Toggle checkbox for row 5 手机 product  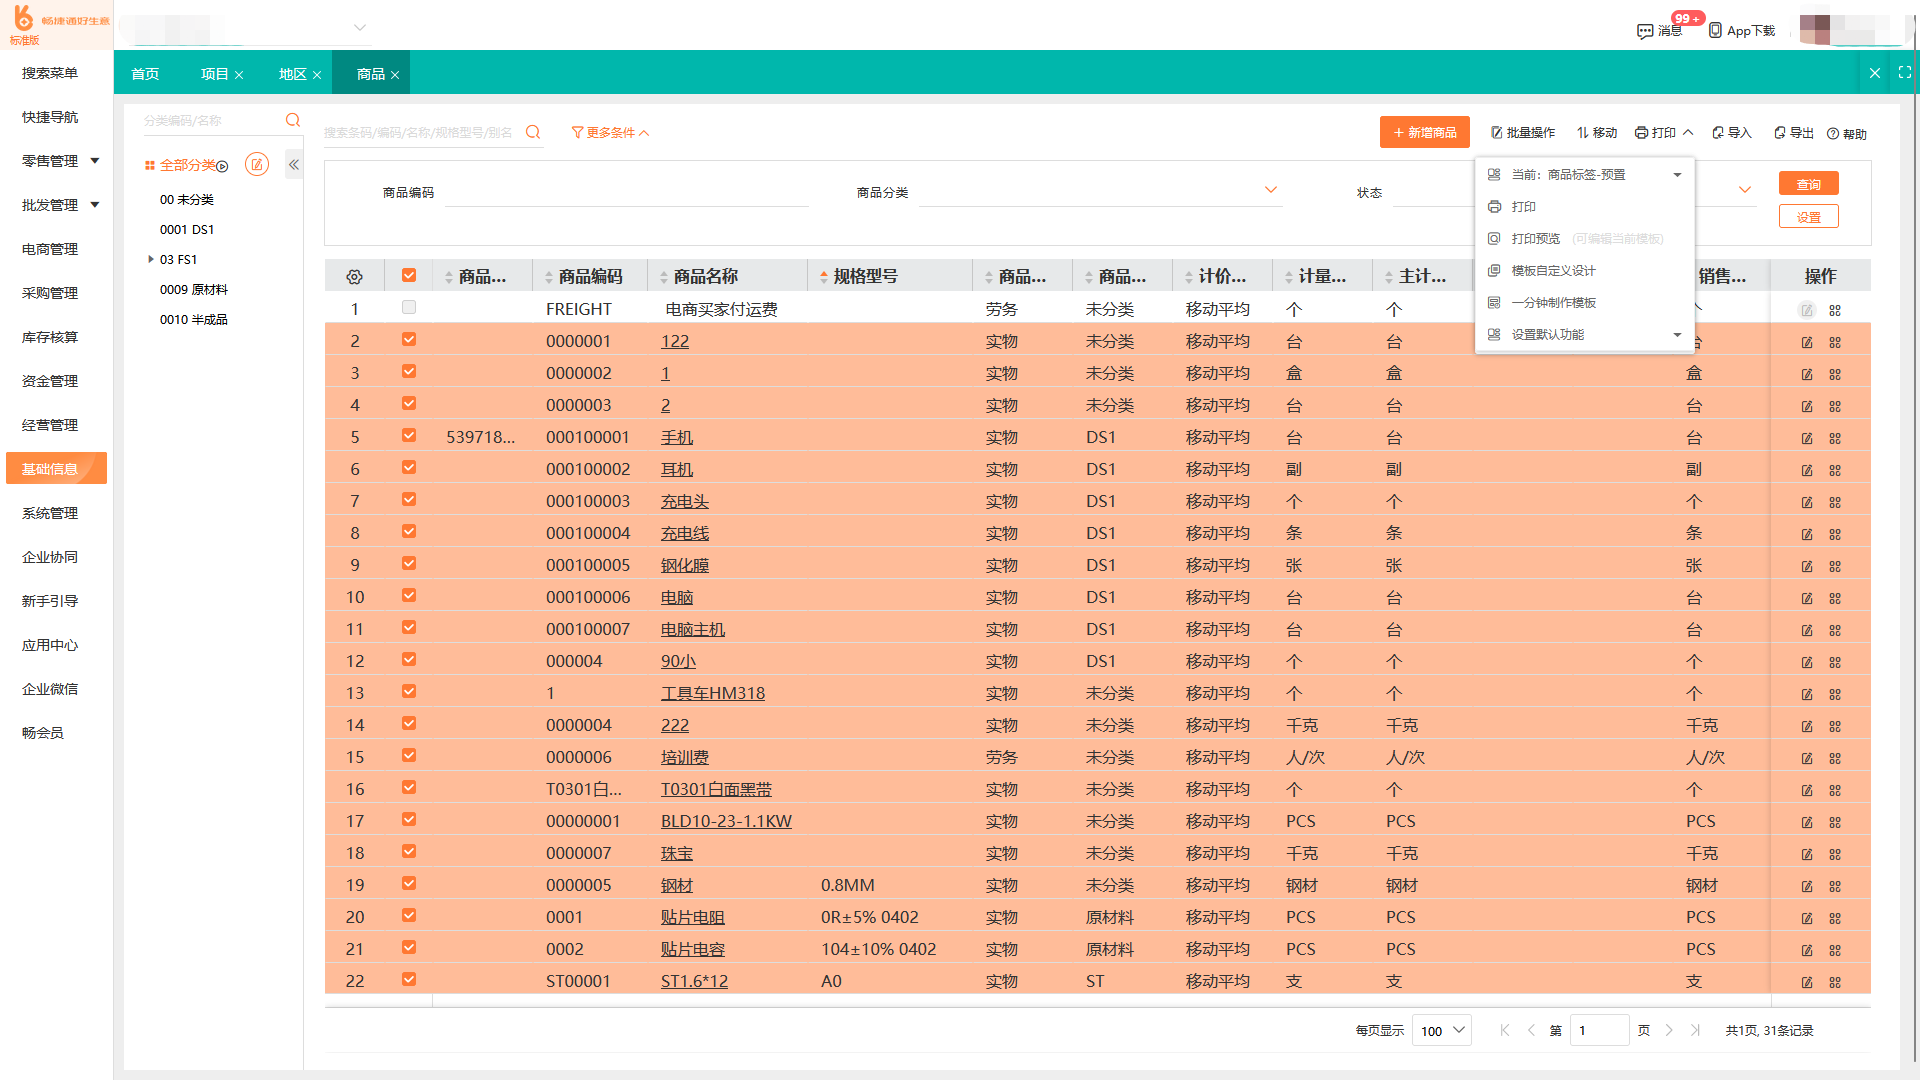(410, 435)
